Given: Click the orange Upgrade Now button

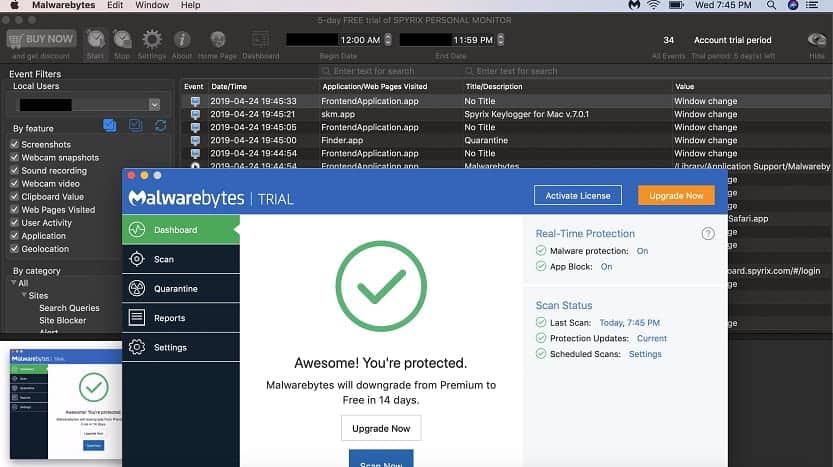Looking at the screenshot, I should point(676,196).
